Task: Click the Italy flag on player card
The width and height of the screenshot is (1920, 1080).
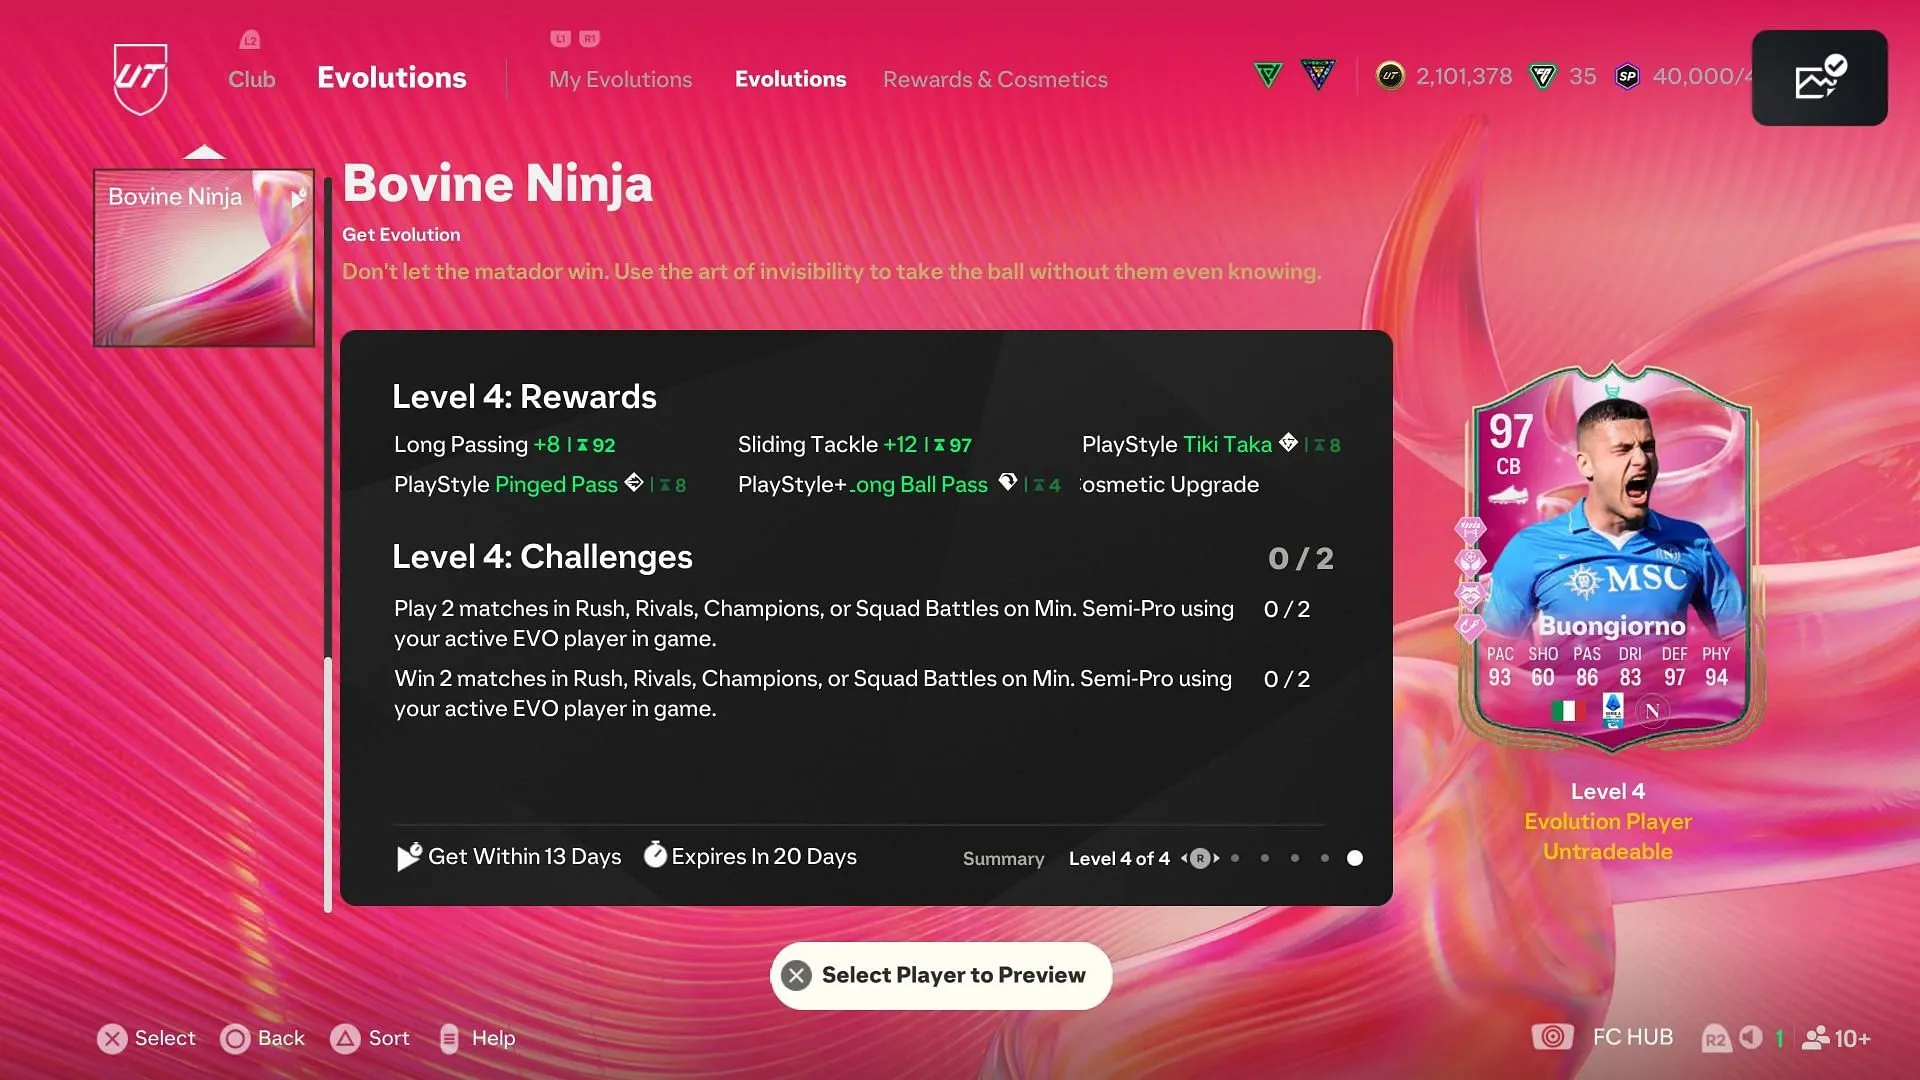Action: [1567, 711]
